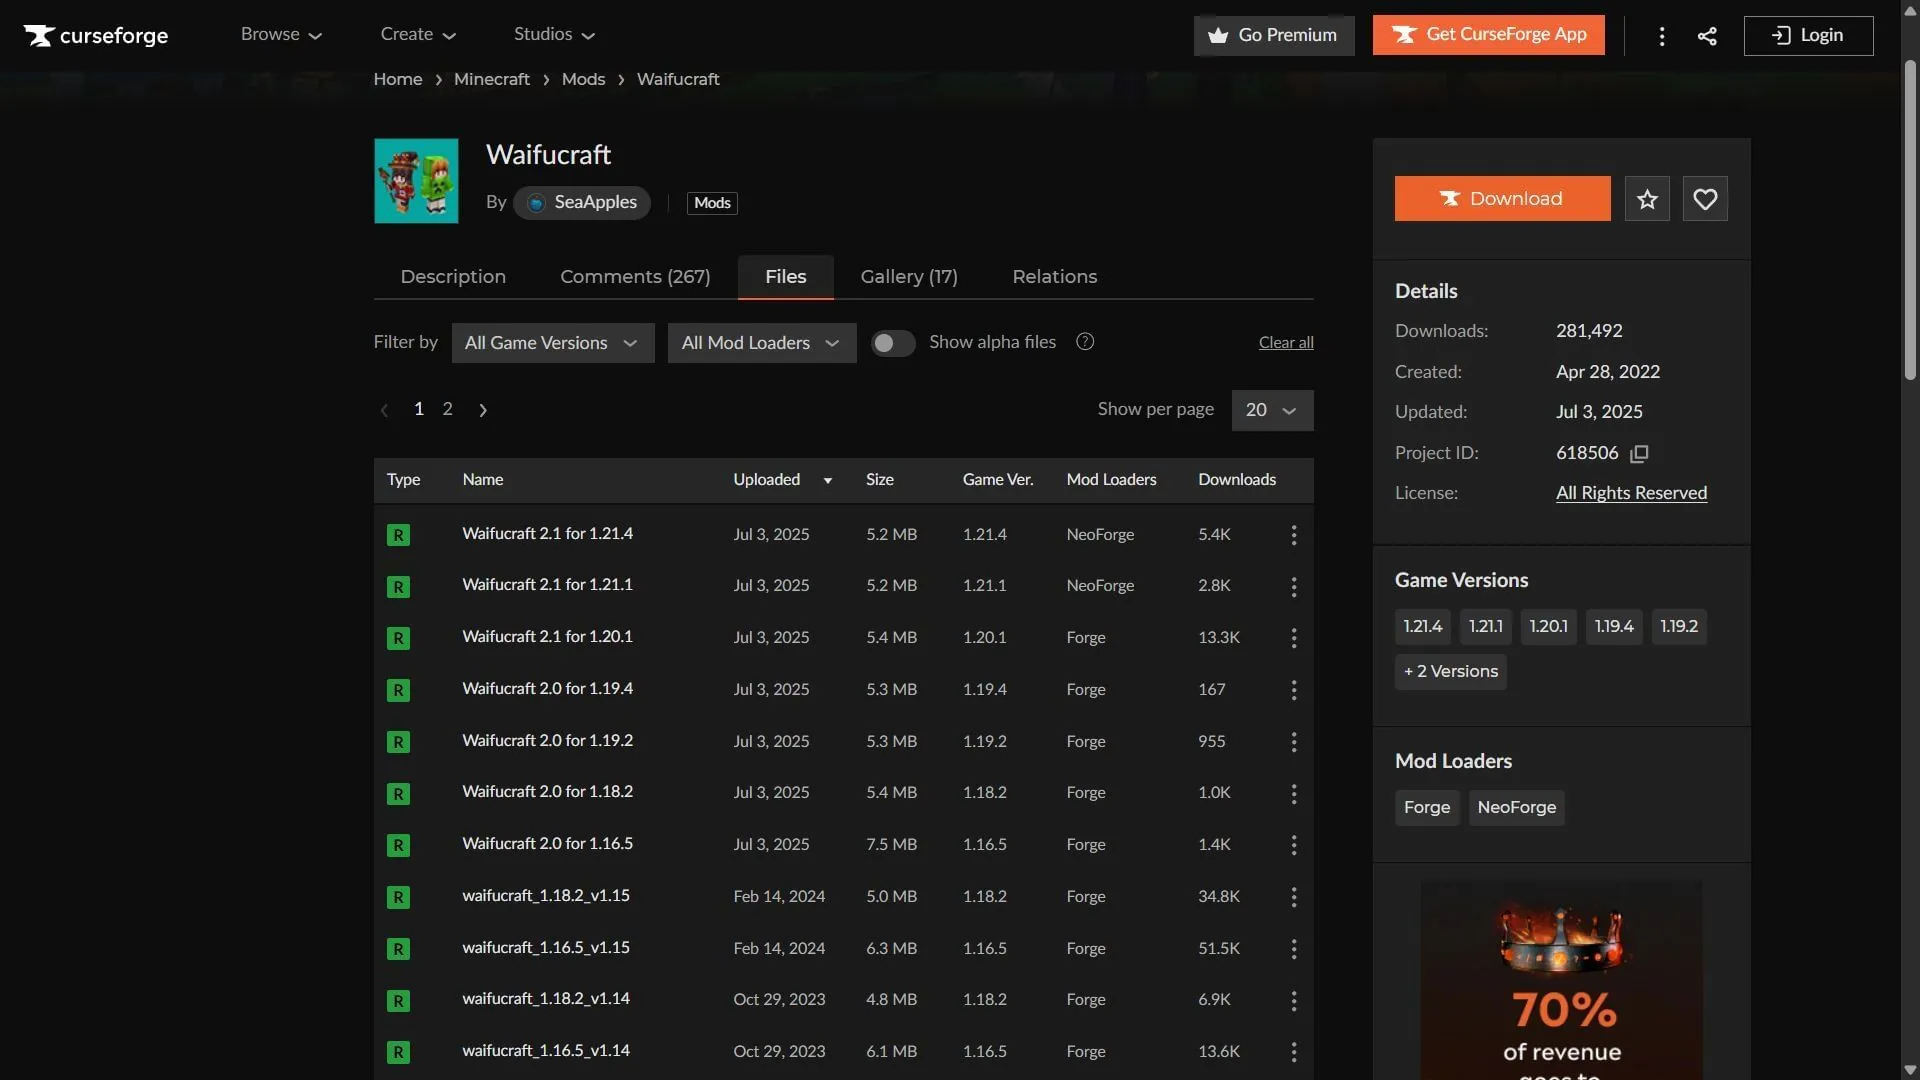Click the SeaApples author avatar icon

pos(536,203)
